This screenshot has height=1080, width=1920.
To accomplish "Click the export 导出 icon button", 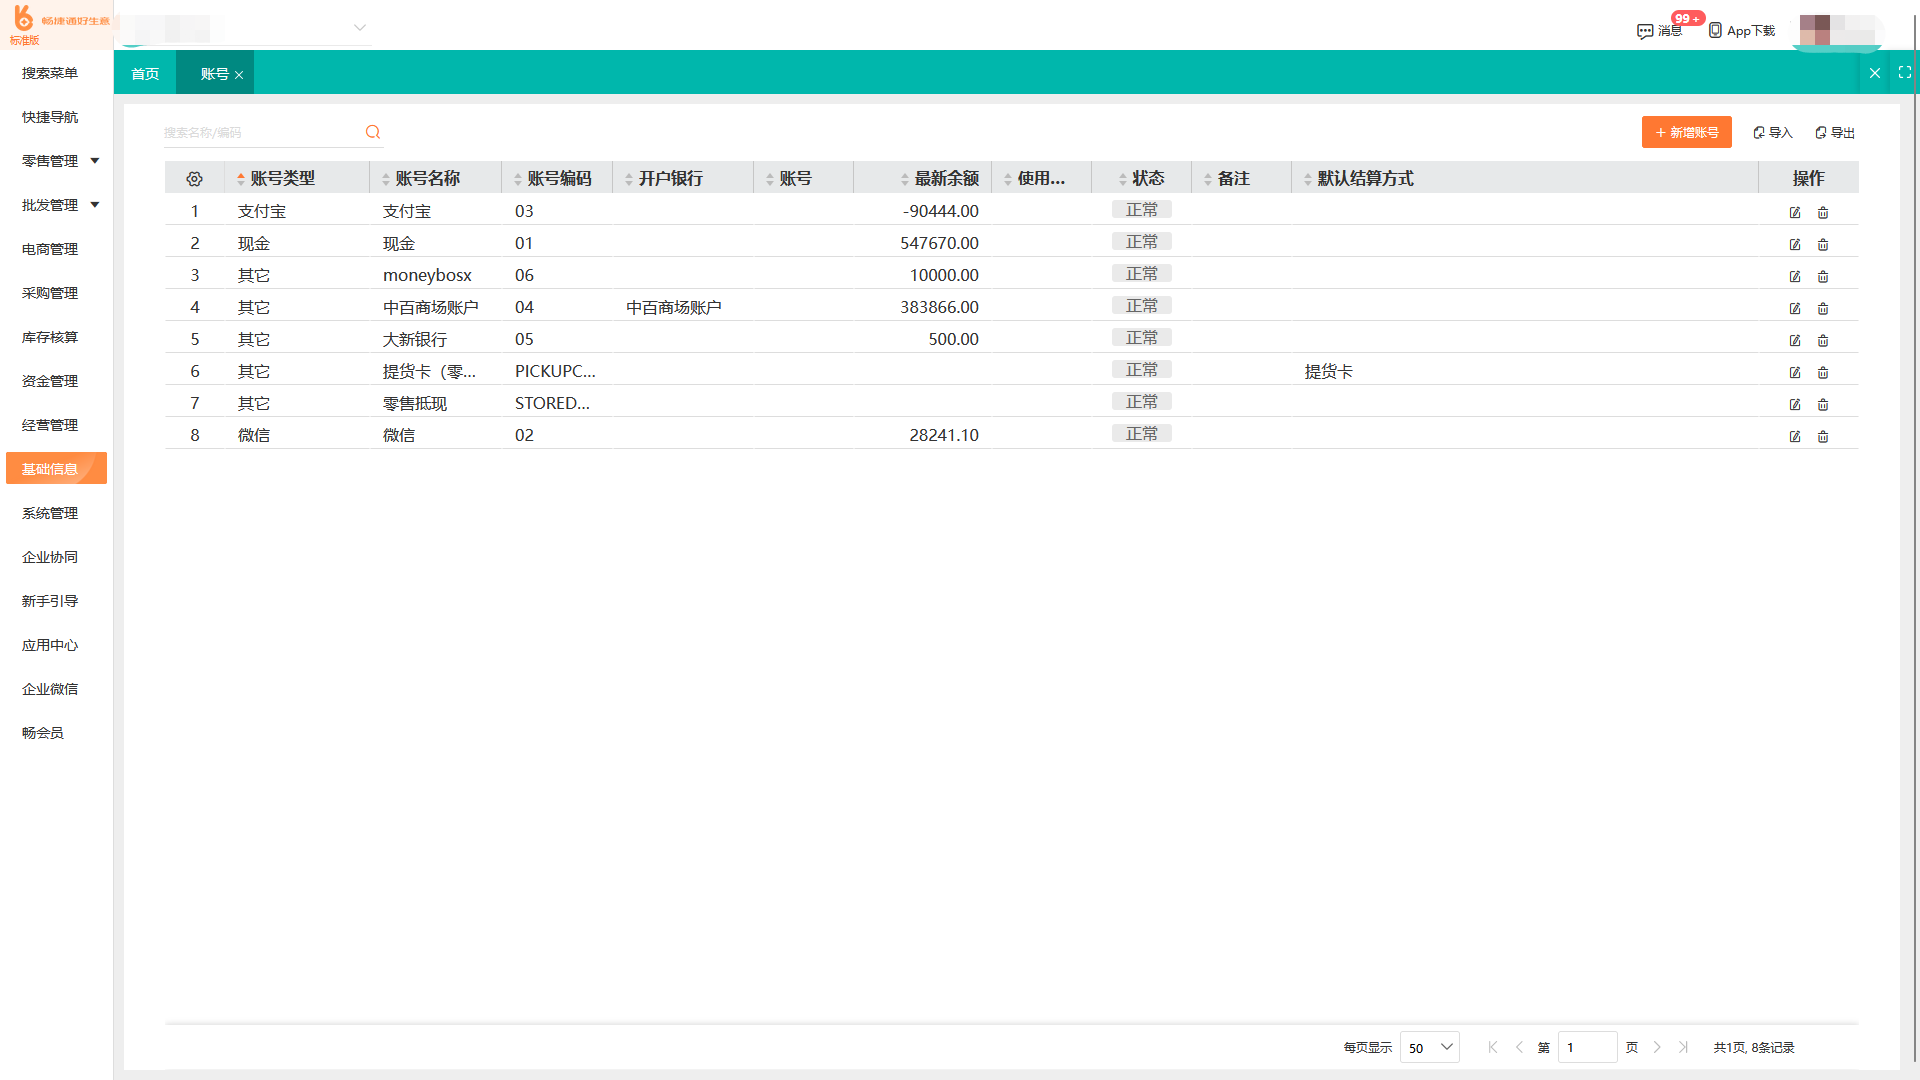I will click(1838, 132).
